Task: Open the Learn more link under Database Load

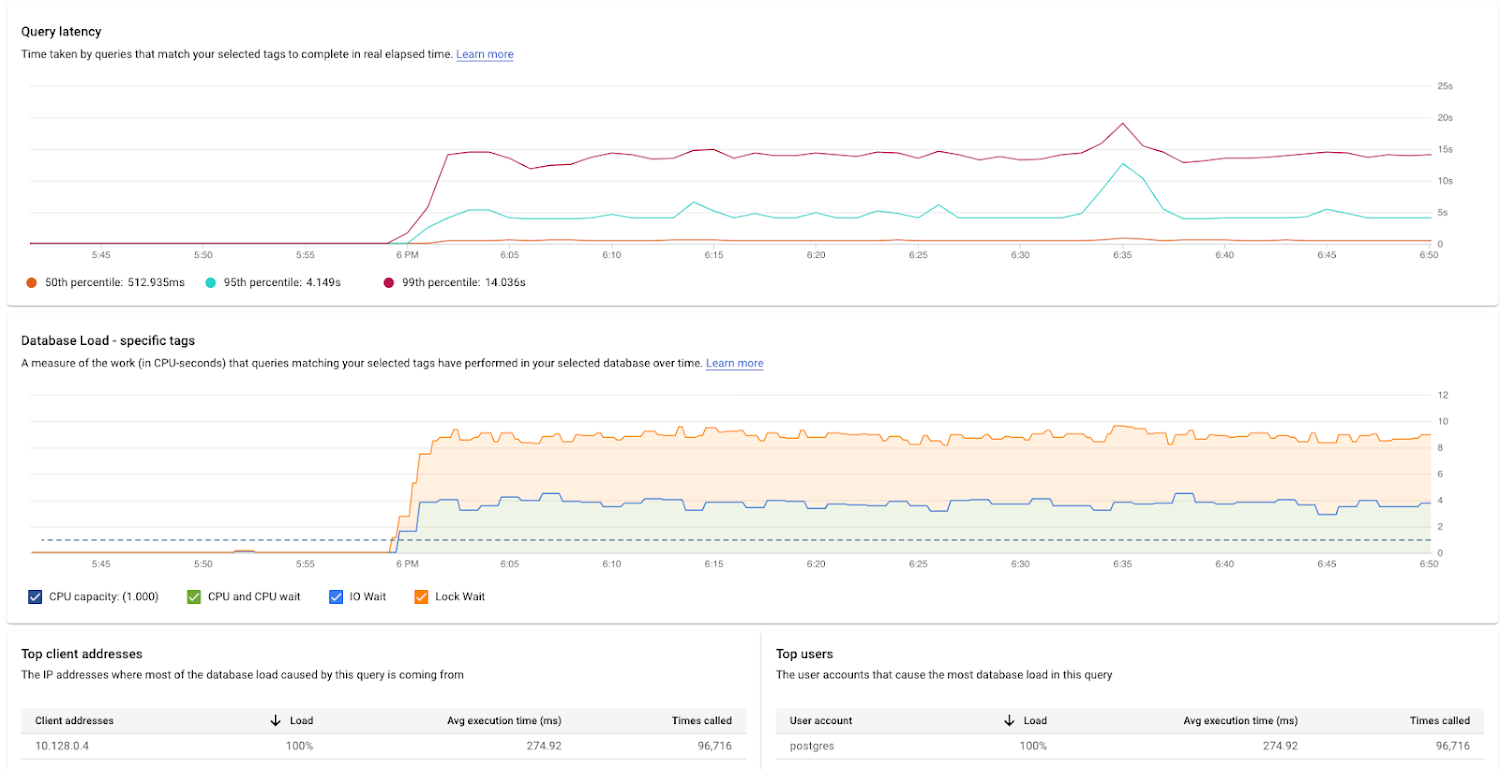Action: pyautogui.click(x=734, y=363)
